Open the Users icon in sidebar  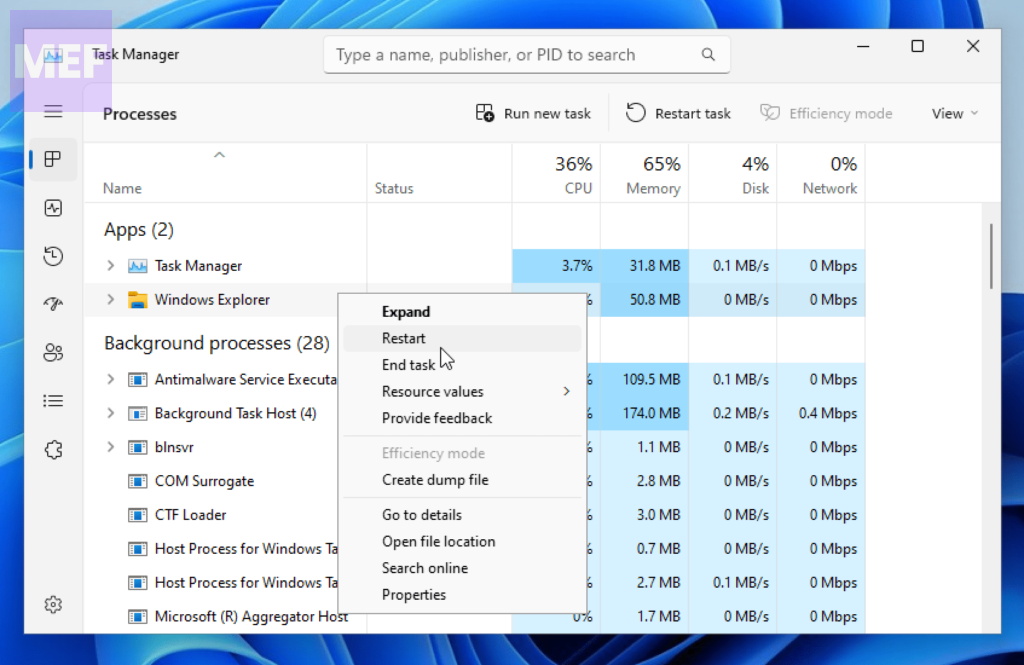click(53, 353)
